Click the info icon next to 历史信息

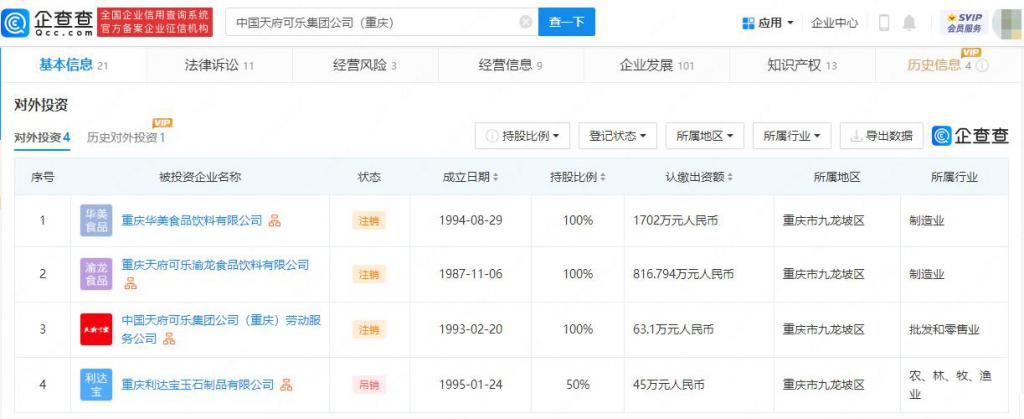pyautogui.click(x=982, y=66)
